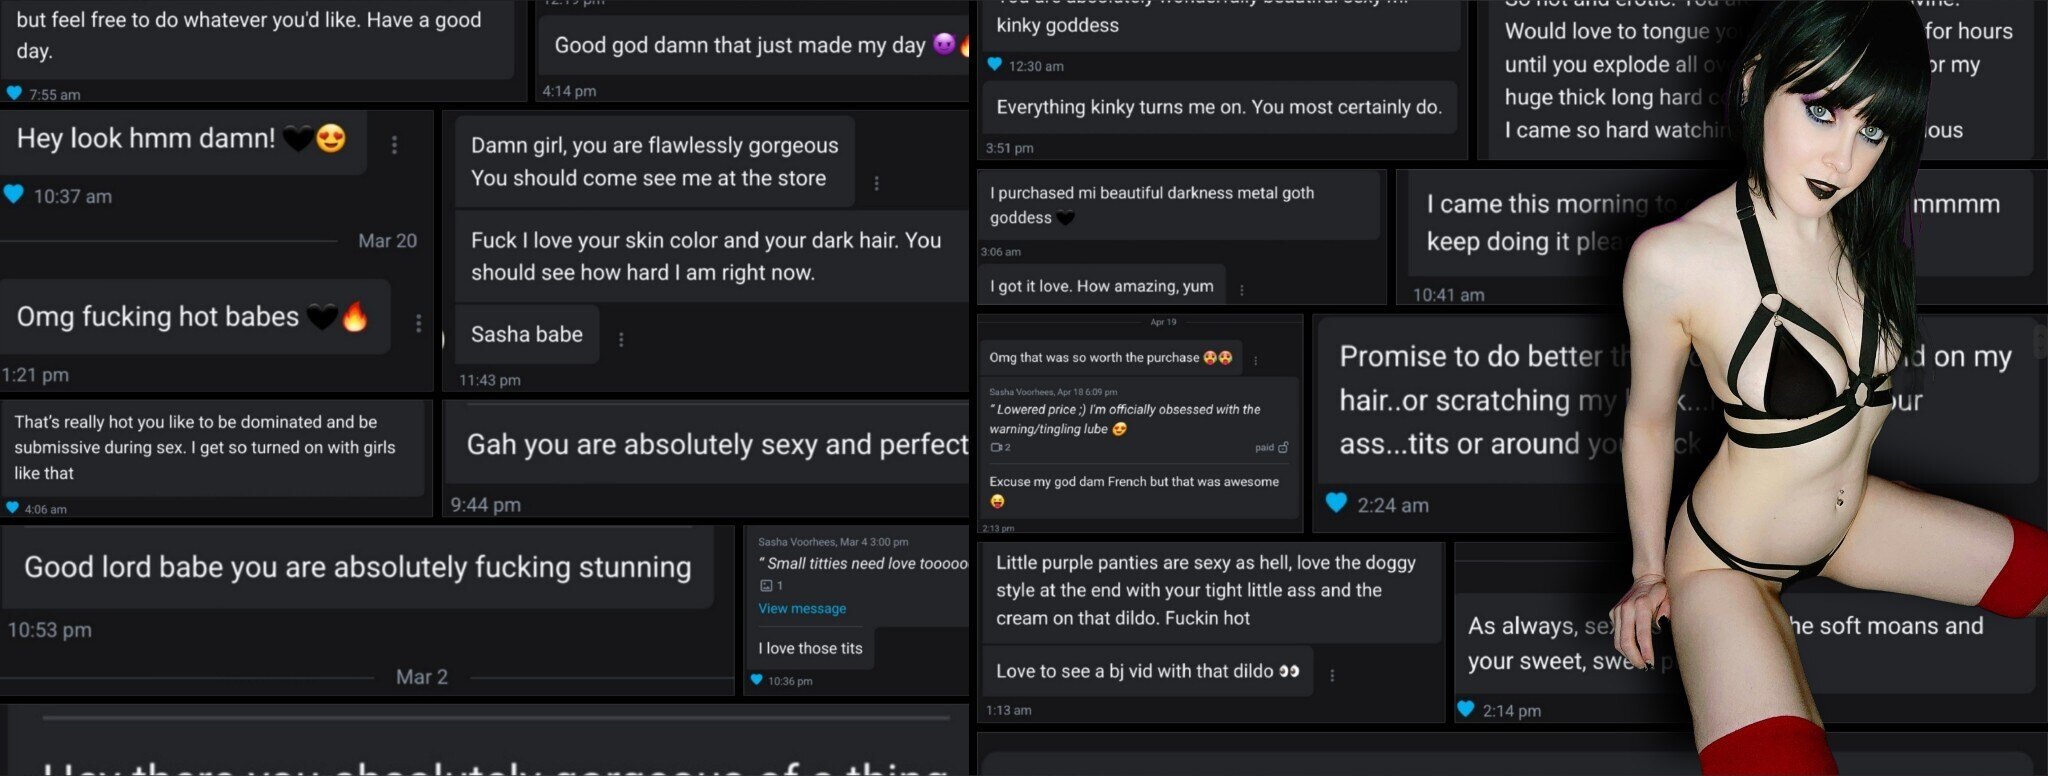Open the menu on 'I got it love. How amazing, yum'
Image resolution: width=2048 pixels, height=776 pixels.
click(1242, 288)
